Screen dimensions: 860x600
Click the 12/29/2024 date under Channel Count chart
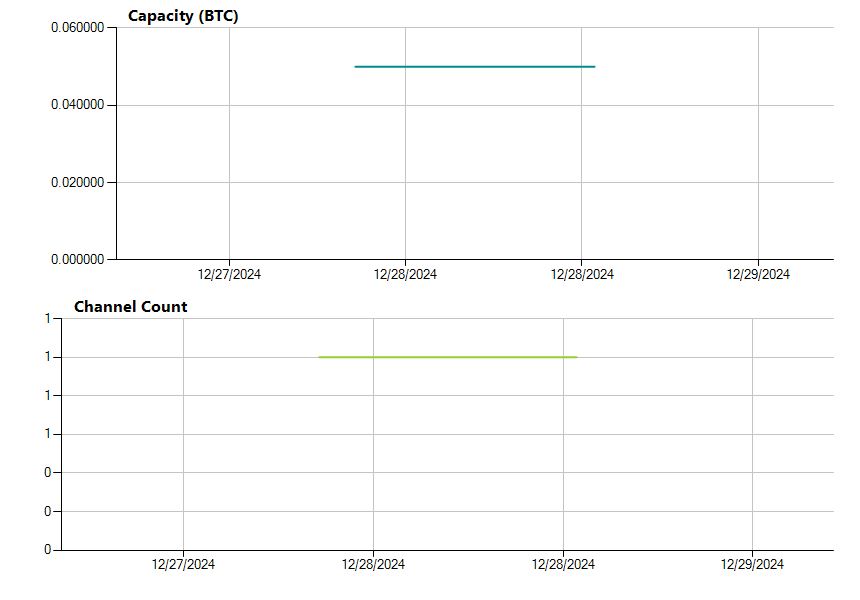point(752,565)
